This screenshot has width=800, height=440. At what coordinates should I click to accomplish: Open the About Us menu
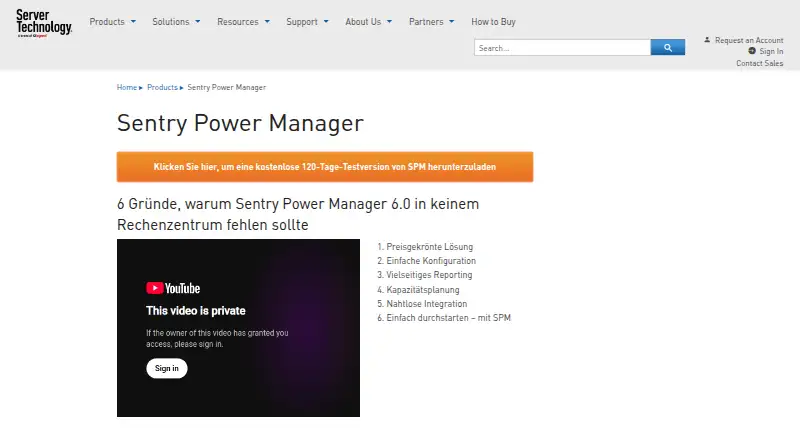click(x=363, y=22)
